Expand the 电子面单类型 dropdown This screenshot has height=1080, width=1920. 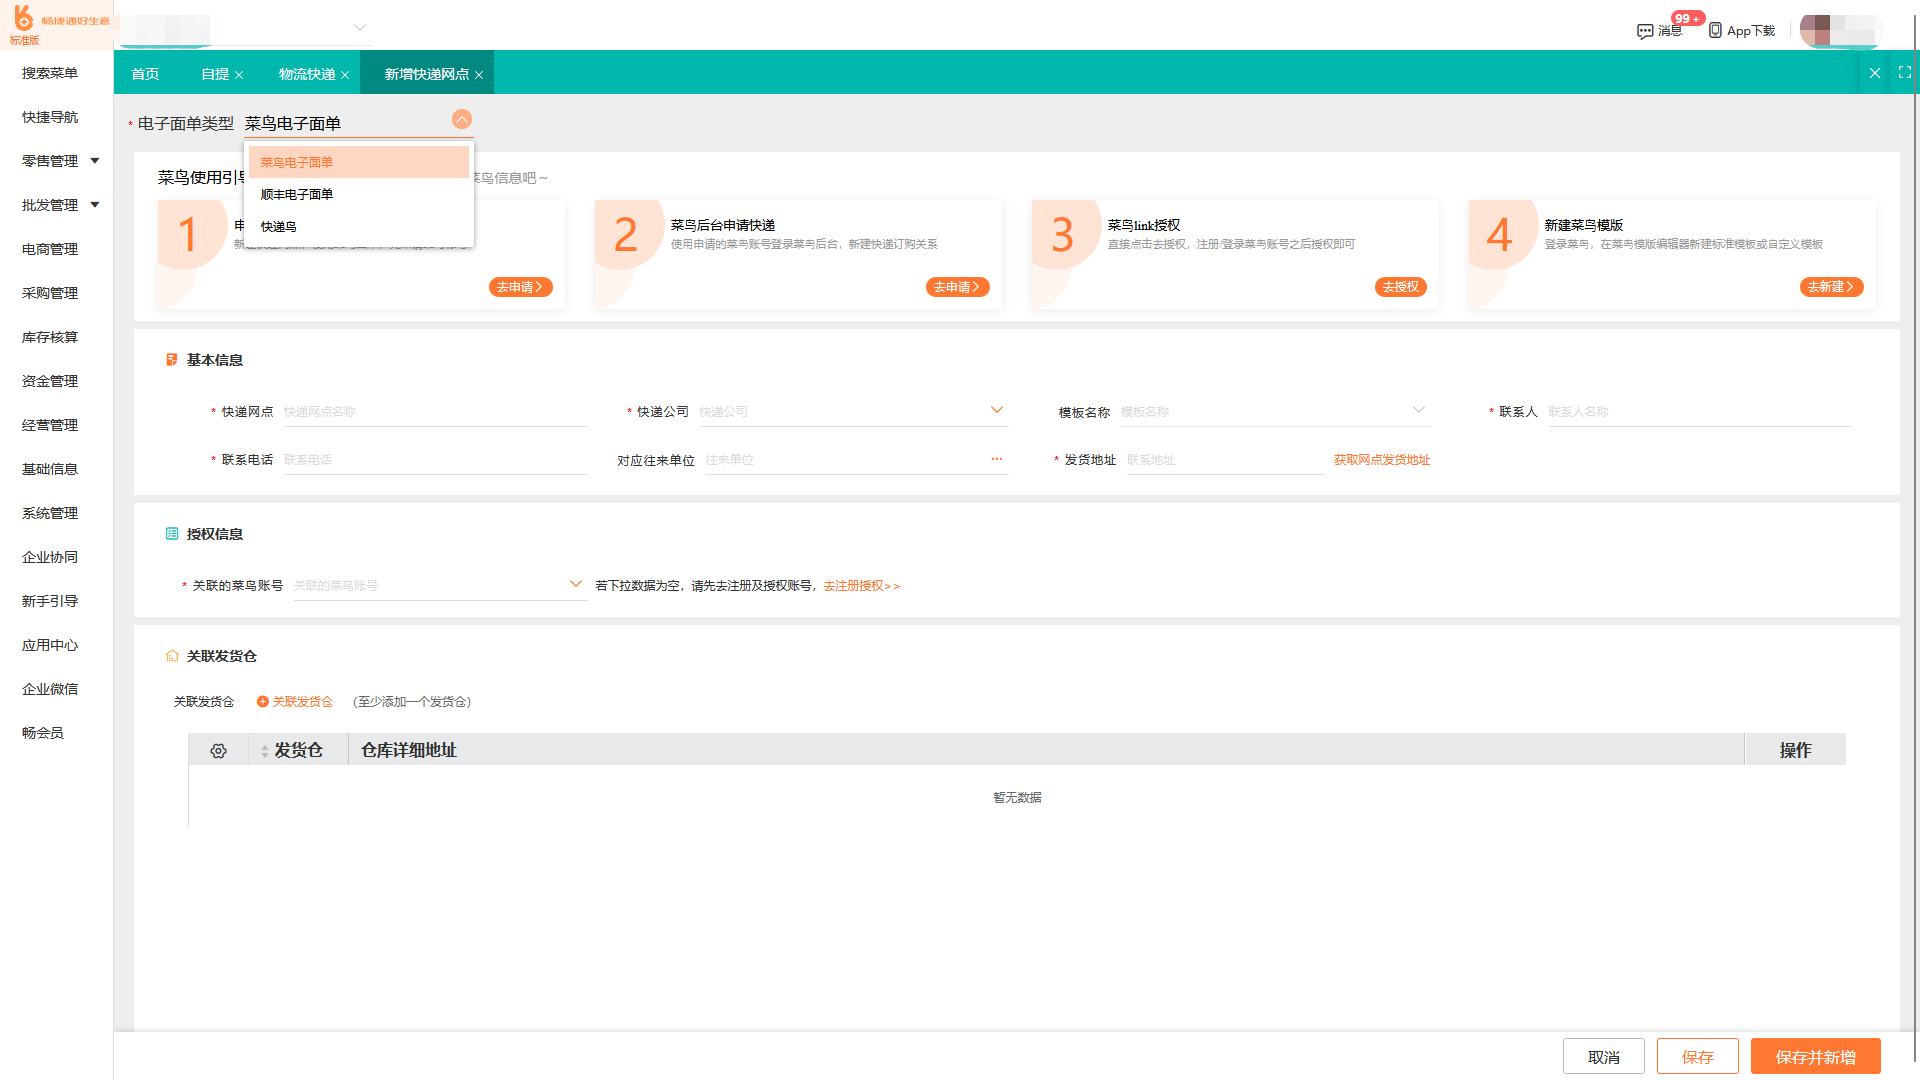pos(460,121)
